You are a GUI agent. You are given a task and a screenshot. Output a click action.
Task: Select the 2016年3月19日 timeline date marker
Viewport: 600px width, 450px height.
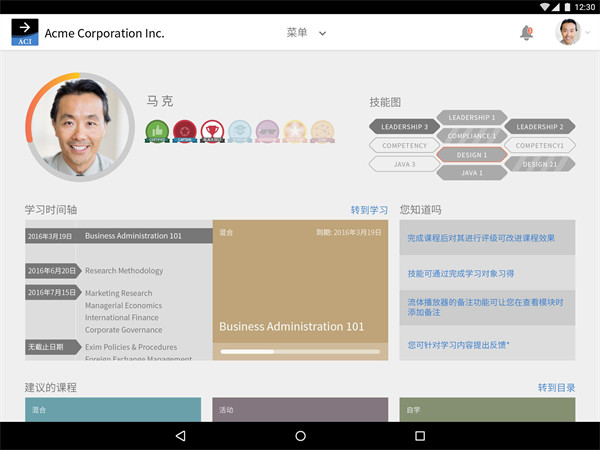(x=49, y=236)
